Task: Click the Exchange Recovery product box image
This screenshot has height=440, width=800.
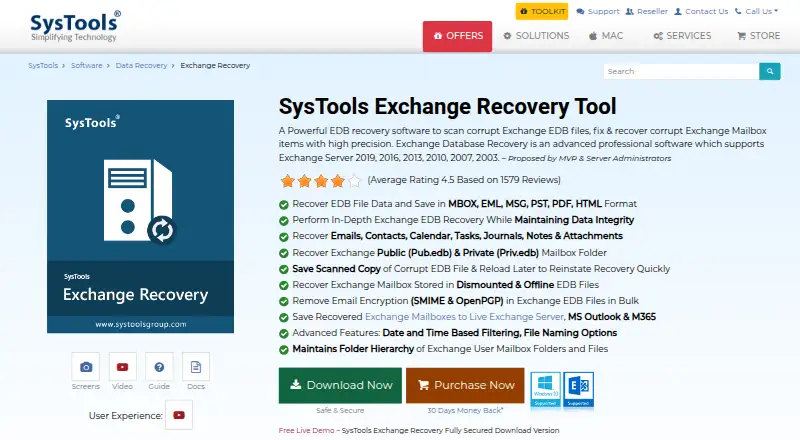Action: (x=140, y=216)
